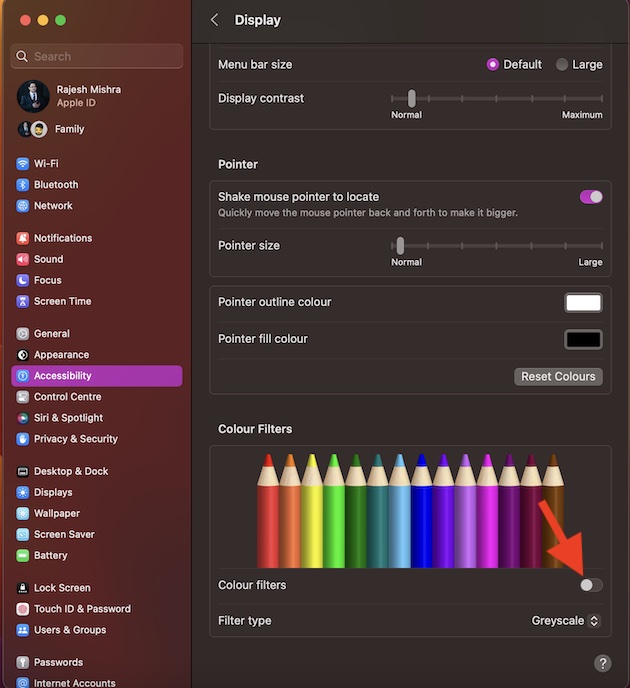Click the Pointer section heading
630x688 pixels.
238,165
